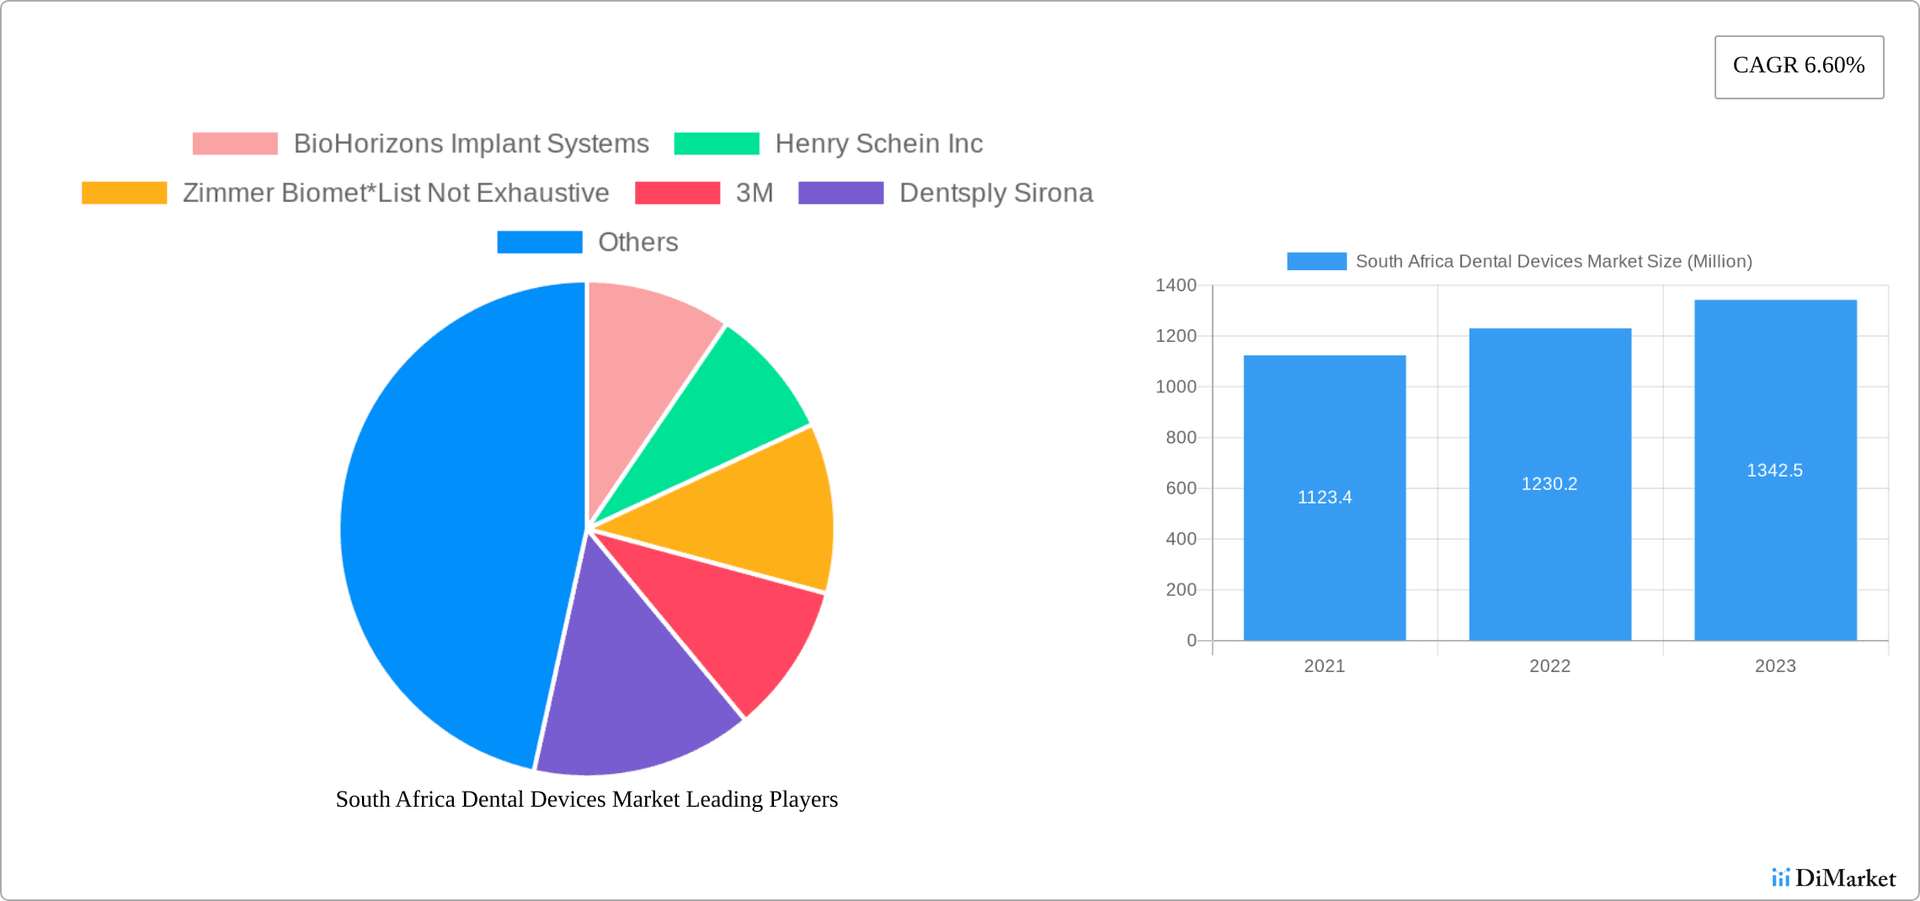The width and height of the screenshot is (1920, 901).
Task: Toggle the Others legend entry
Action: (637, 241)
